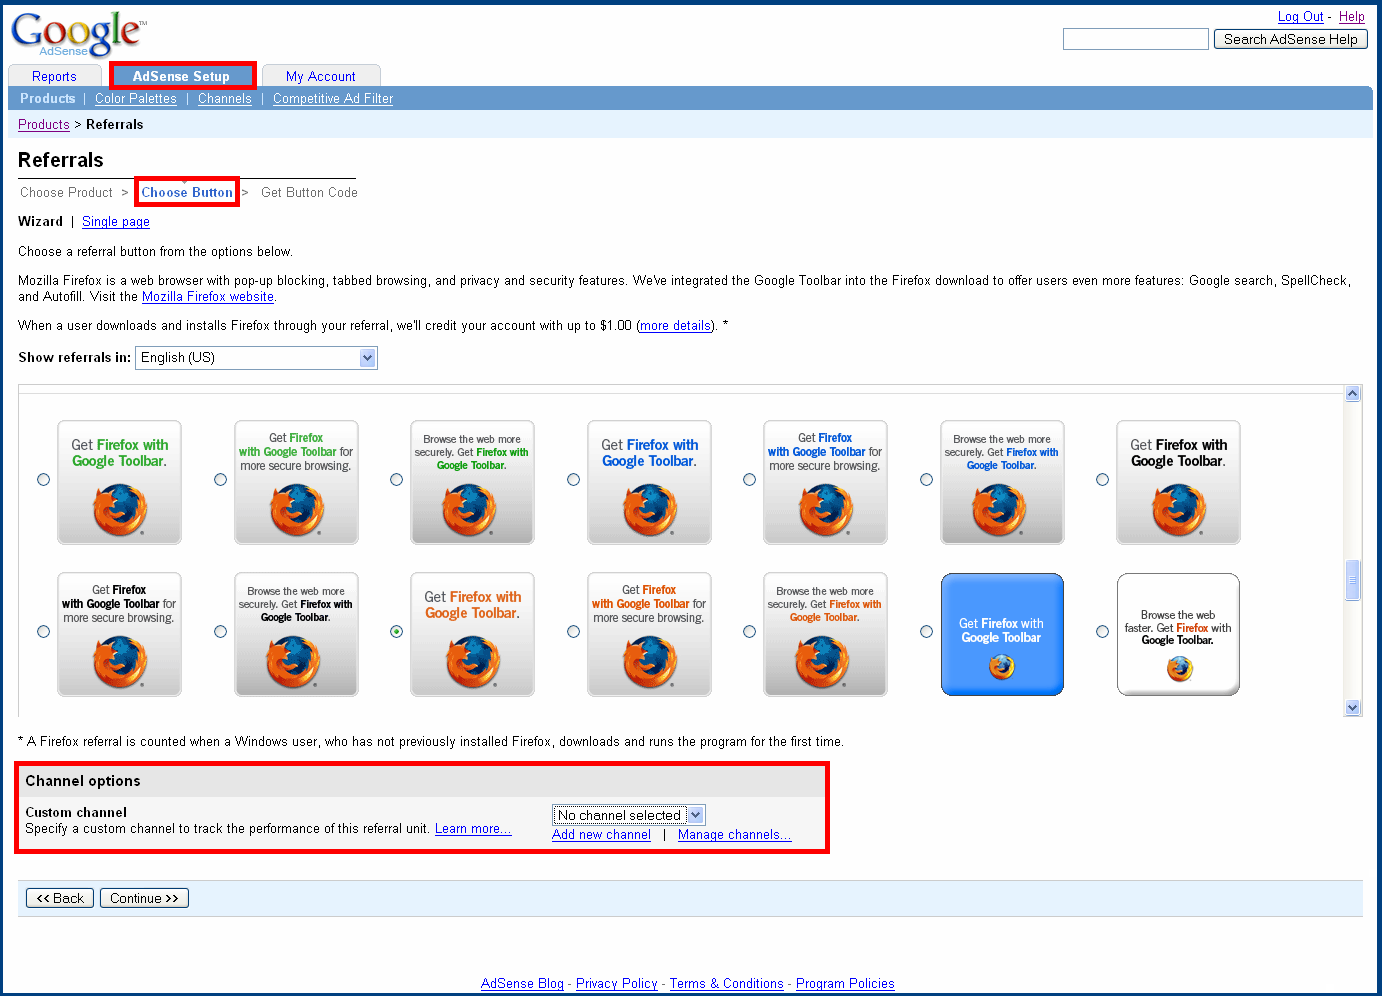
Task: Select first radio button in the top row
Action: tap(43, 480)
